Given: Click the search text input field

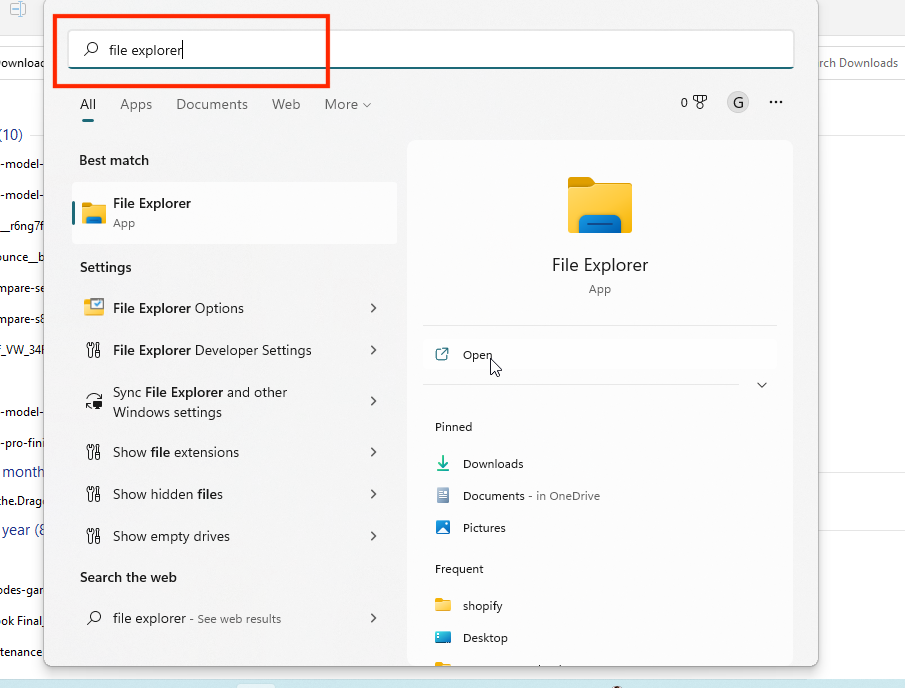Looking at the screenshot, I should click(x=431, y=50).
